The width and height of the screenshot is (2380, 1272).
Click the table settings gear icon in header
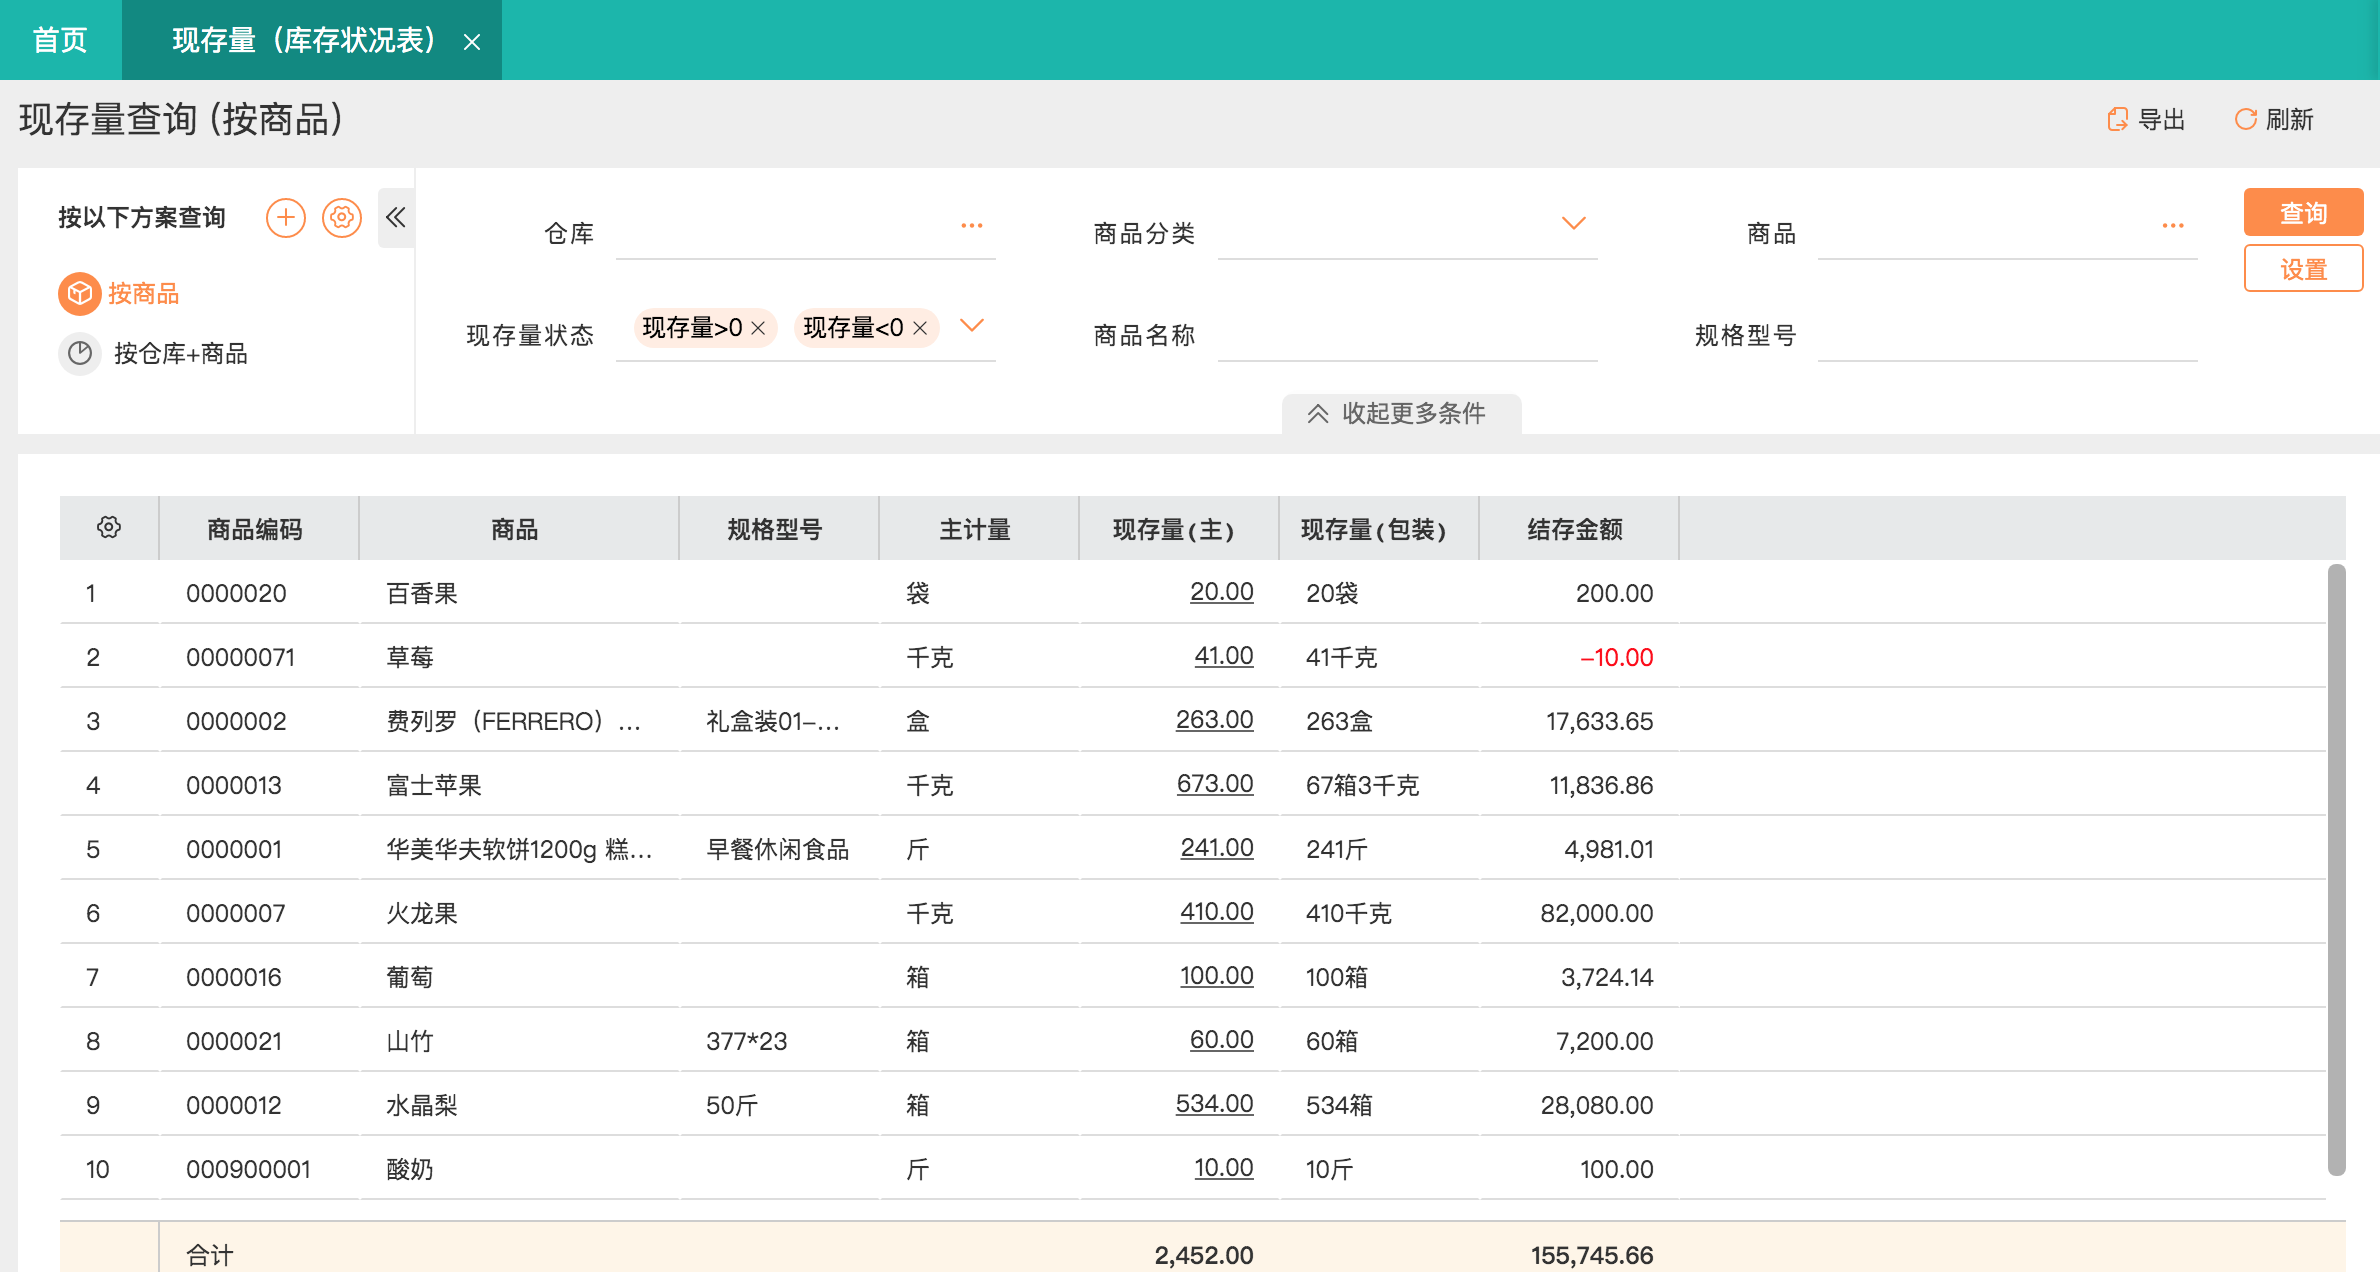click(109, 527)
